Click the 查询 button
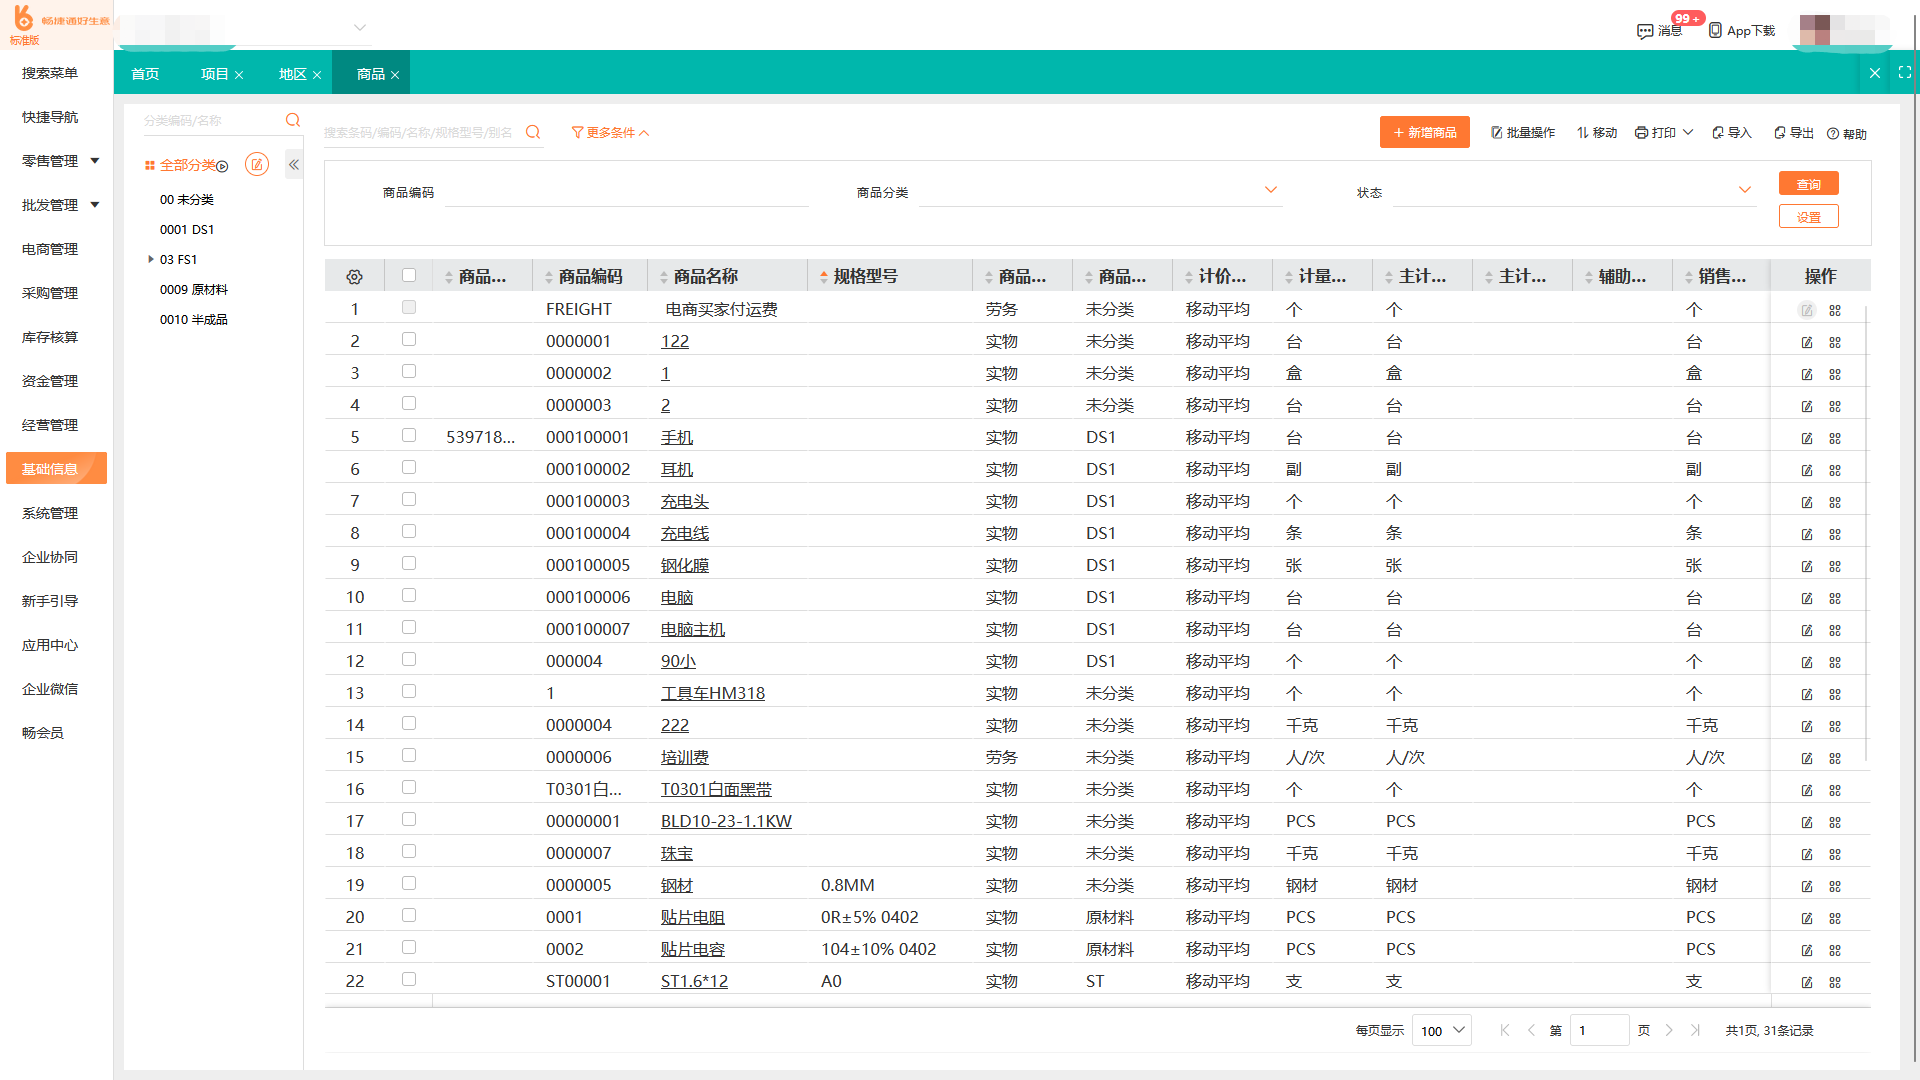 tap(1808, 183)
